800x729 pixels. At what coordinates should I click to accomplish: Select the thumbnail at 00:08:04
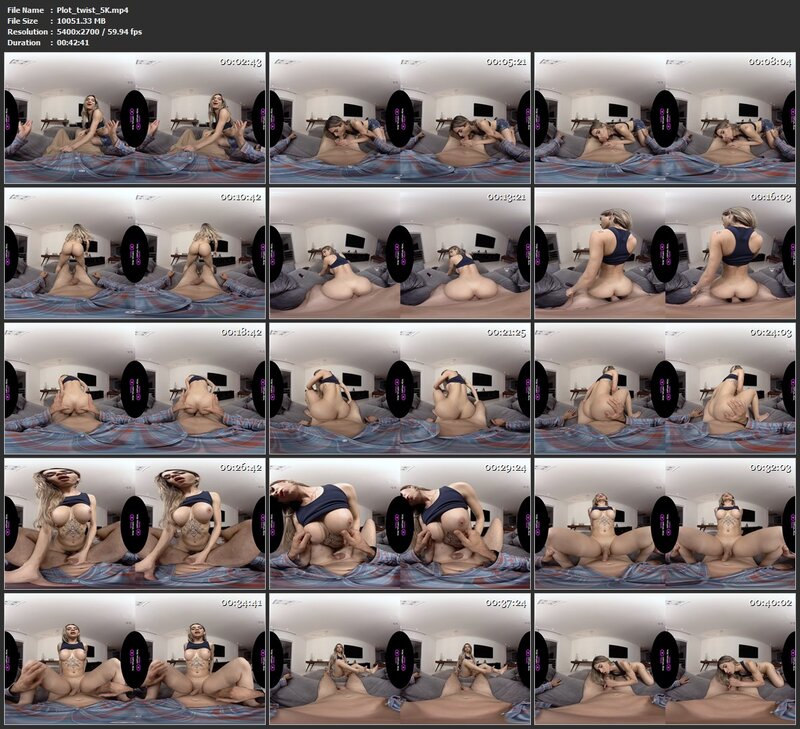[x=665, y=118]
